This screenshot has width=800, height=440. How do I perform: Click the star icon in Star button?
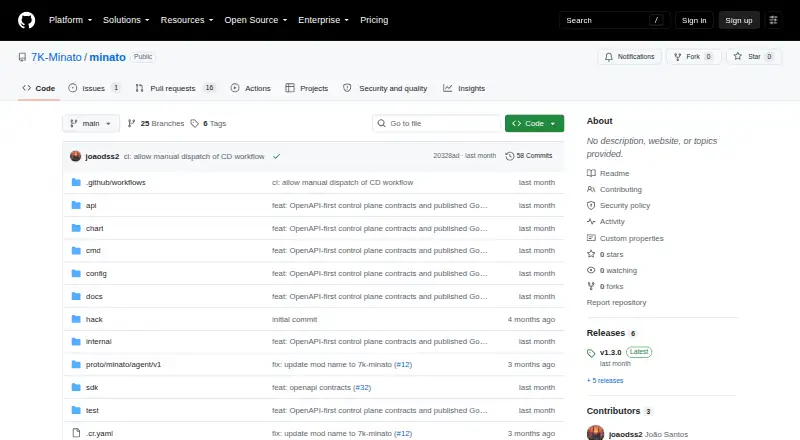click(x=738, y=57)
